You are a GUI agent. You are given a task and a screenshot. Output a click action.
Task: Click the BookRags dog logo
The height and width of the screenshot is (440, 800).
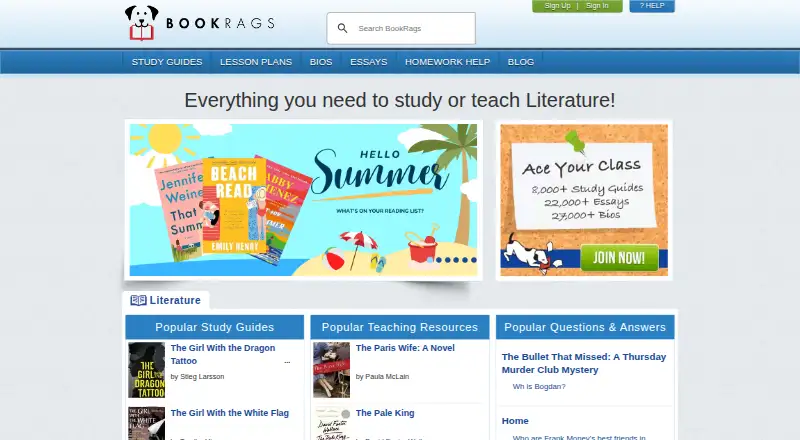pos(141,23)
